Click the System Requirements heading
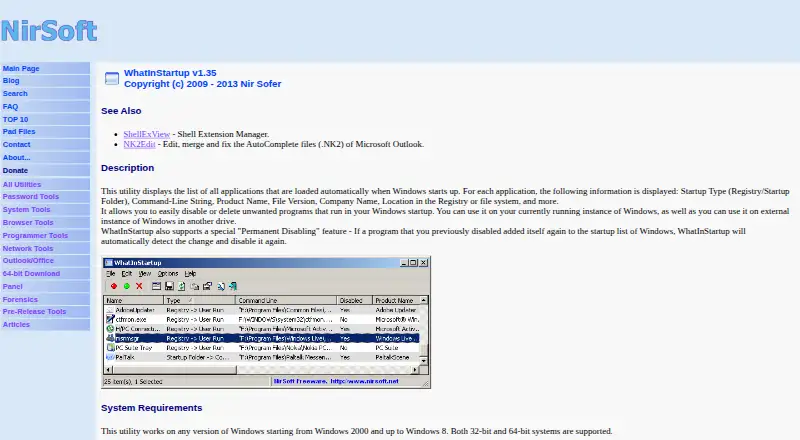 tap(152, 408)
